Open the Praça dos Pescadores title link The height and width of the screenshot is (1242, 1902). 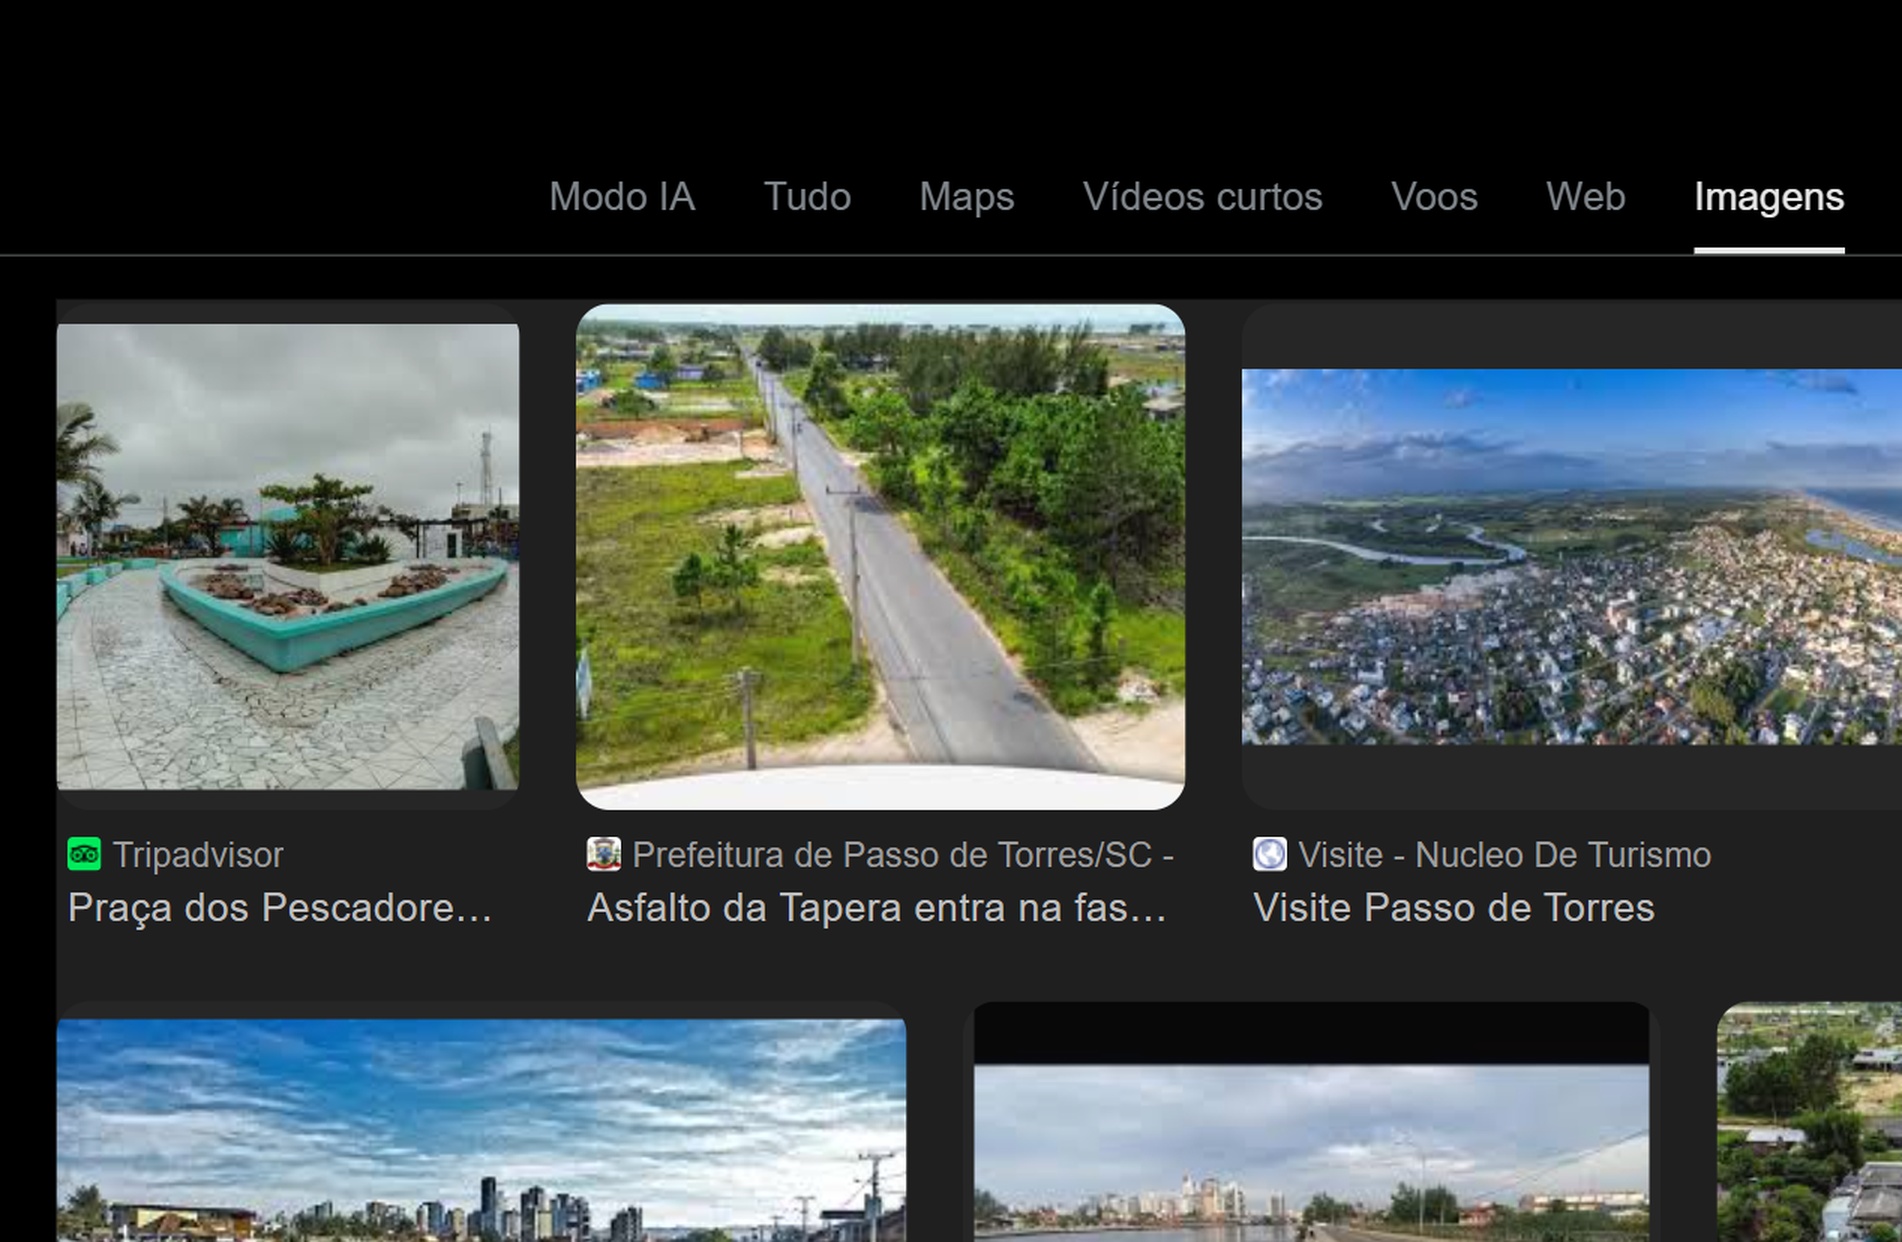(x=280, y=908)
